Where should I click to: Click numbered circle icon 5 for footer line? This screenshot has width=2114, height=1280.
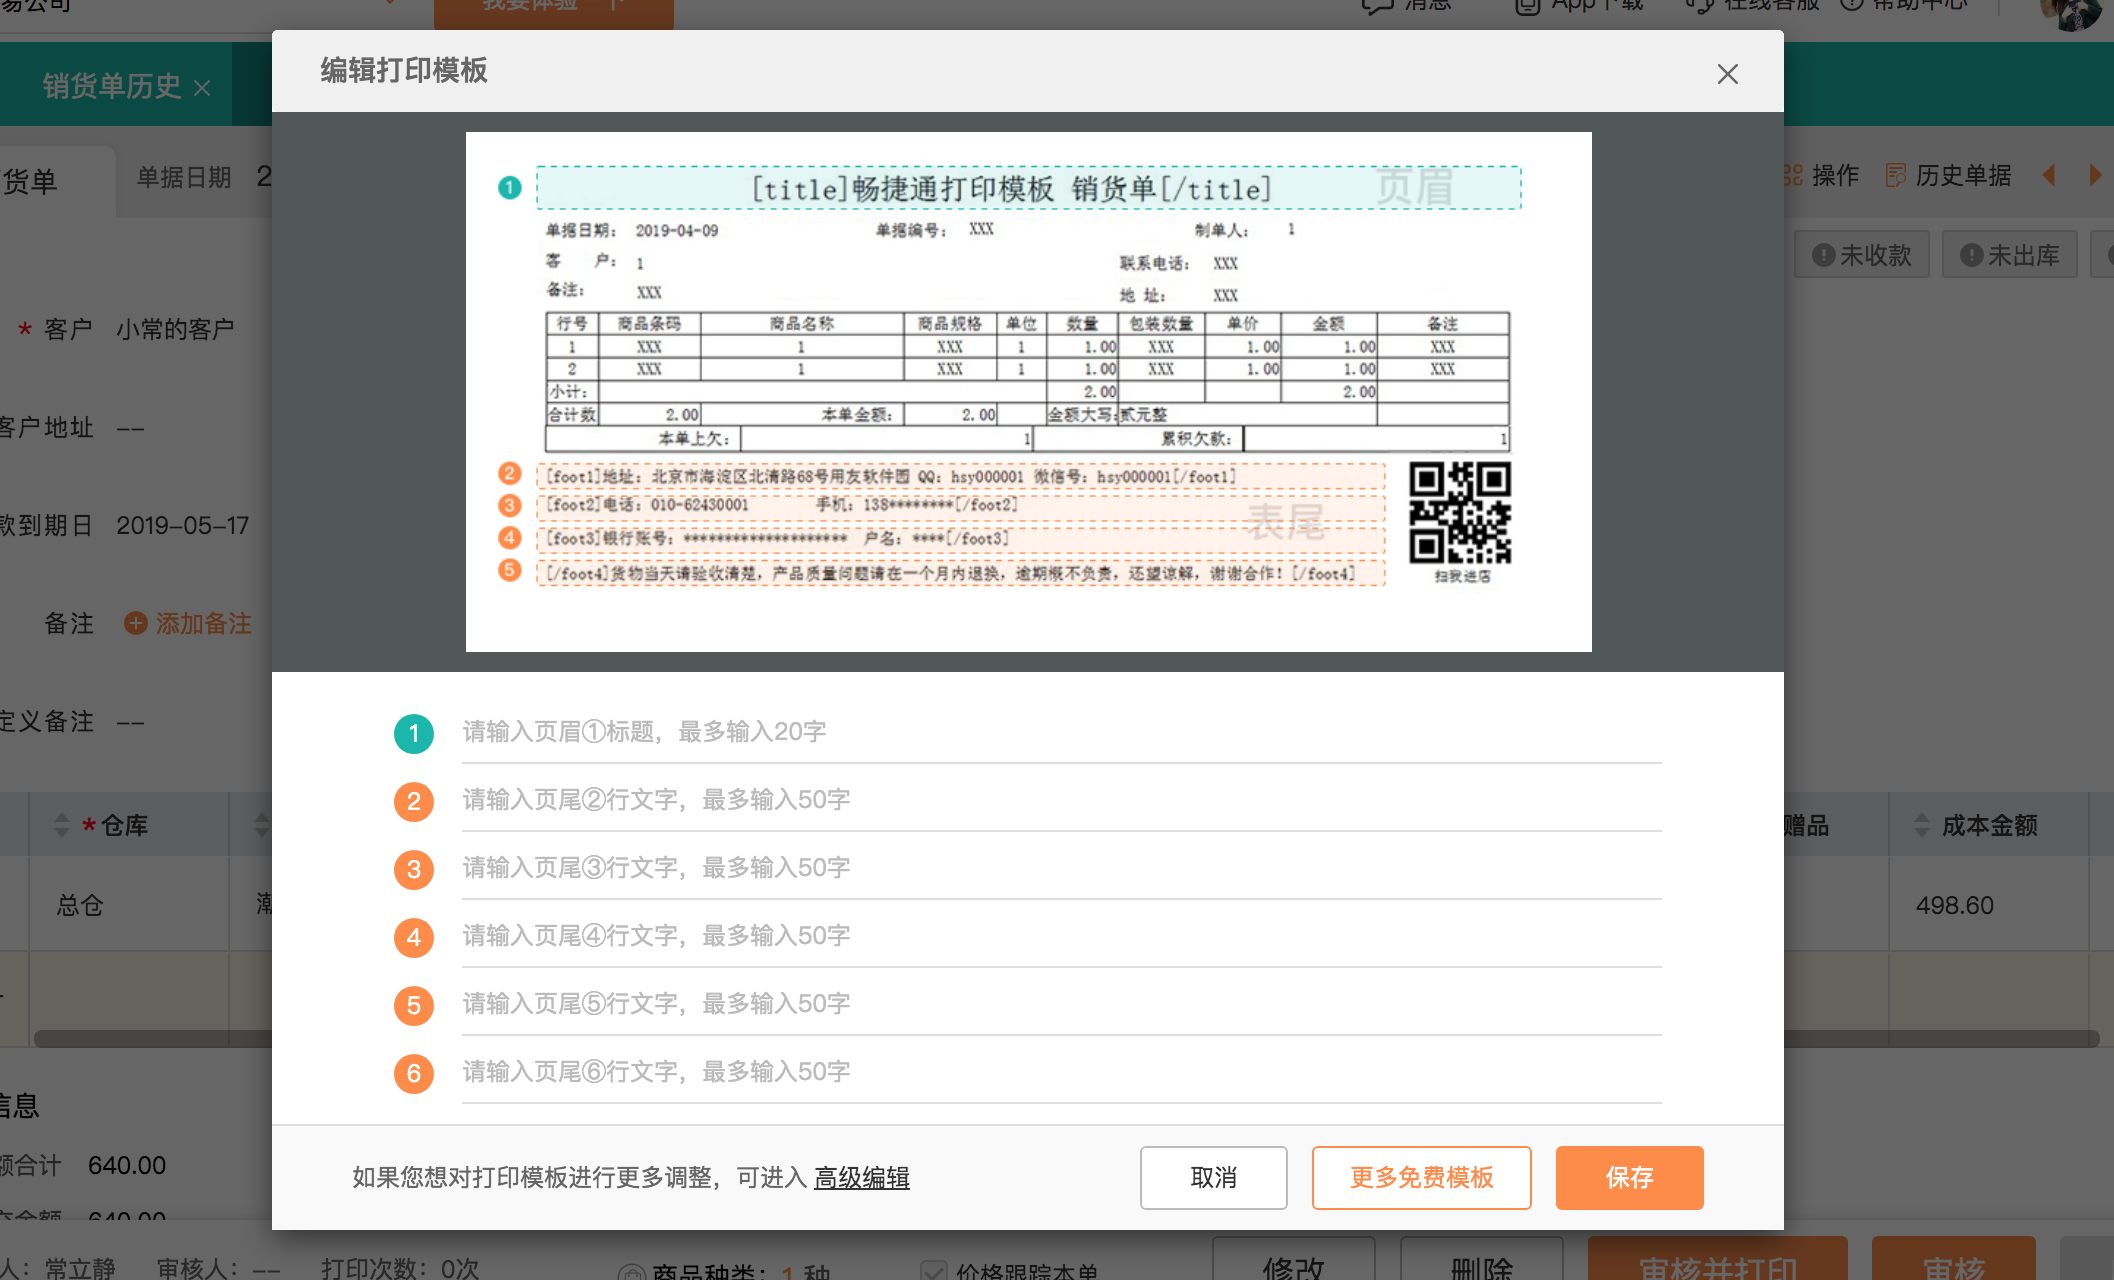click(417, 1004)
